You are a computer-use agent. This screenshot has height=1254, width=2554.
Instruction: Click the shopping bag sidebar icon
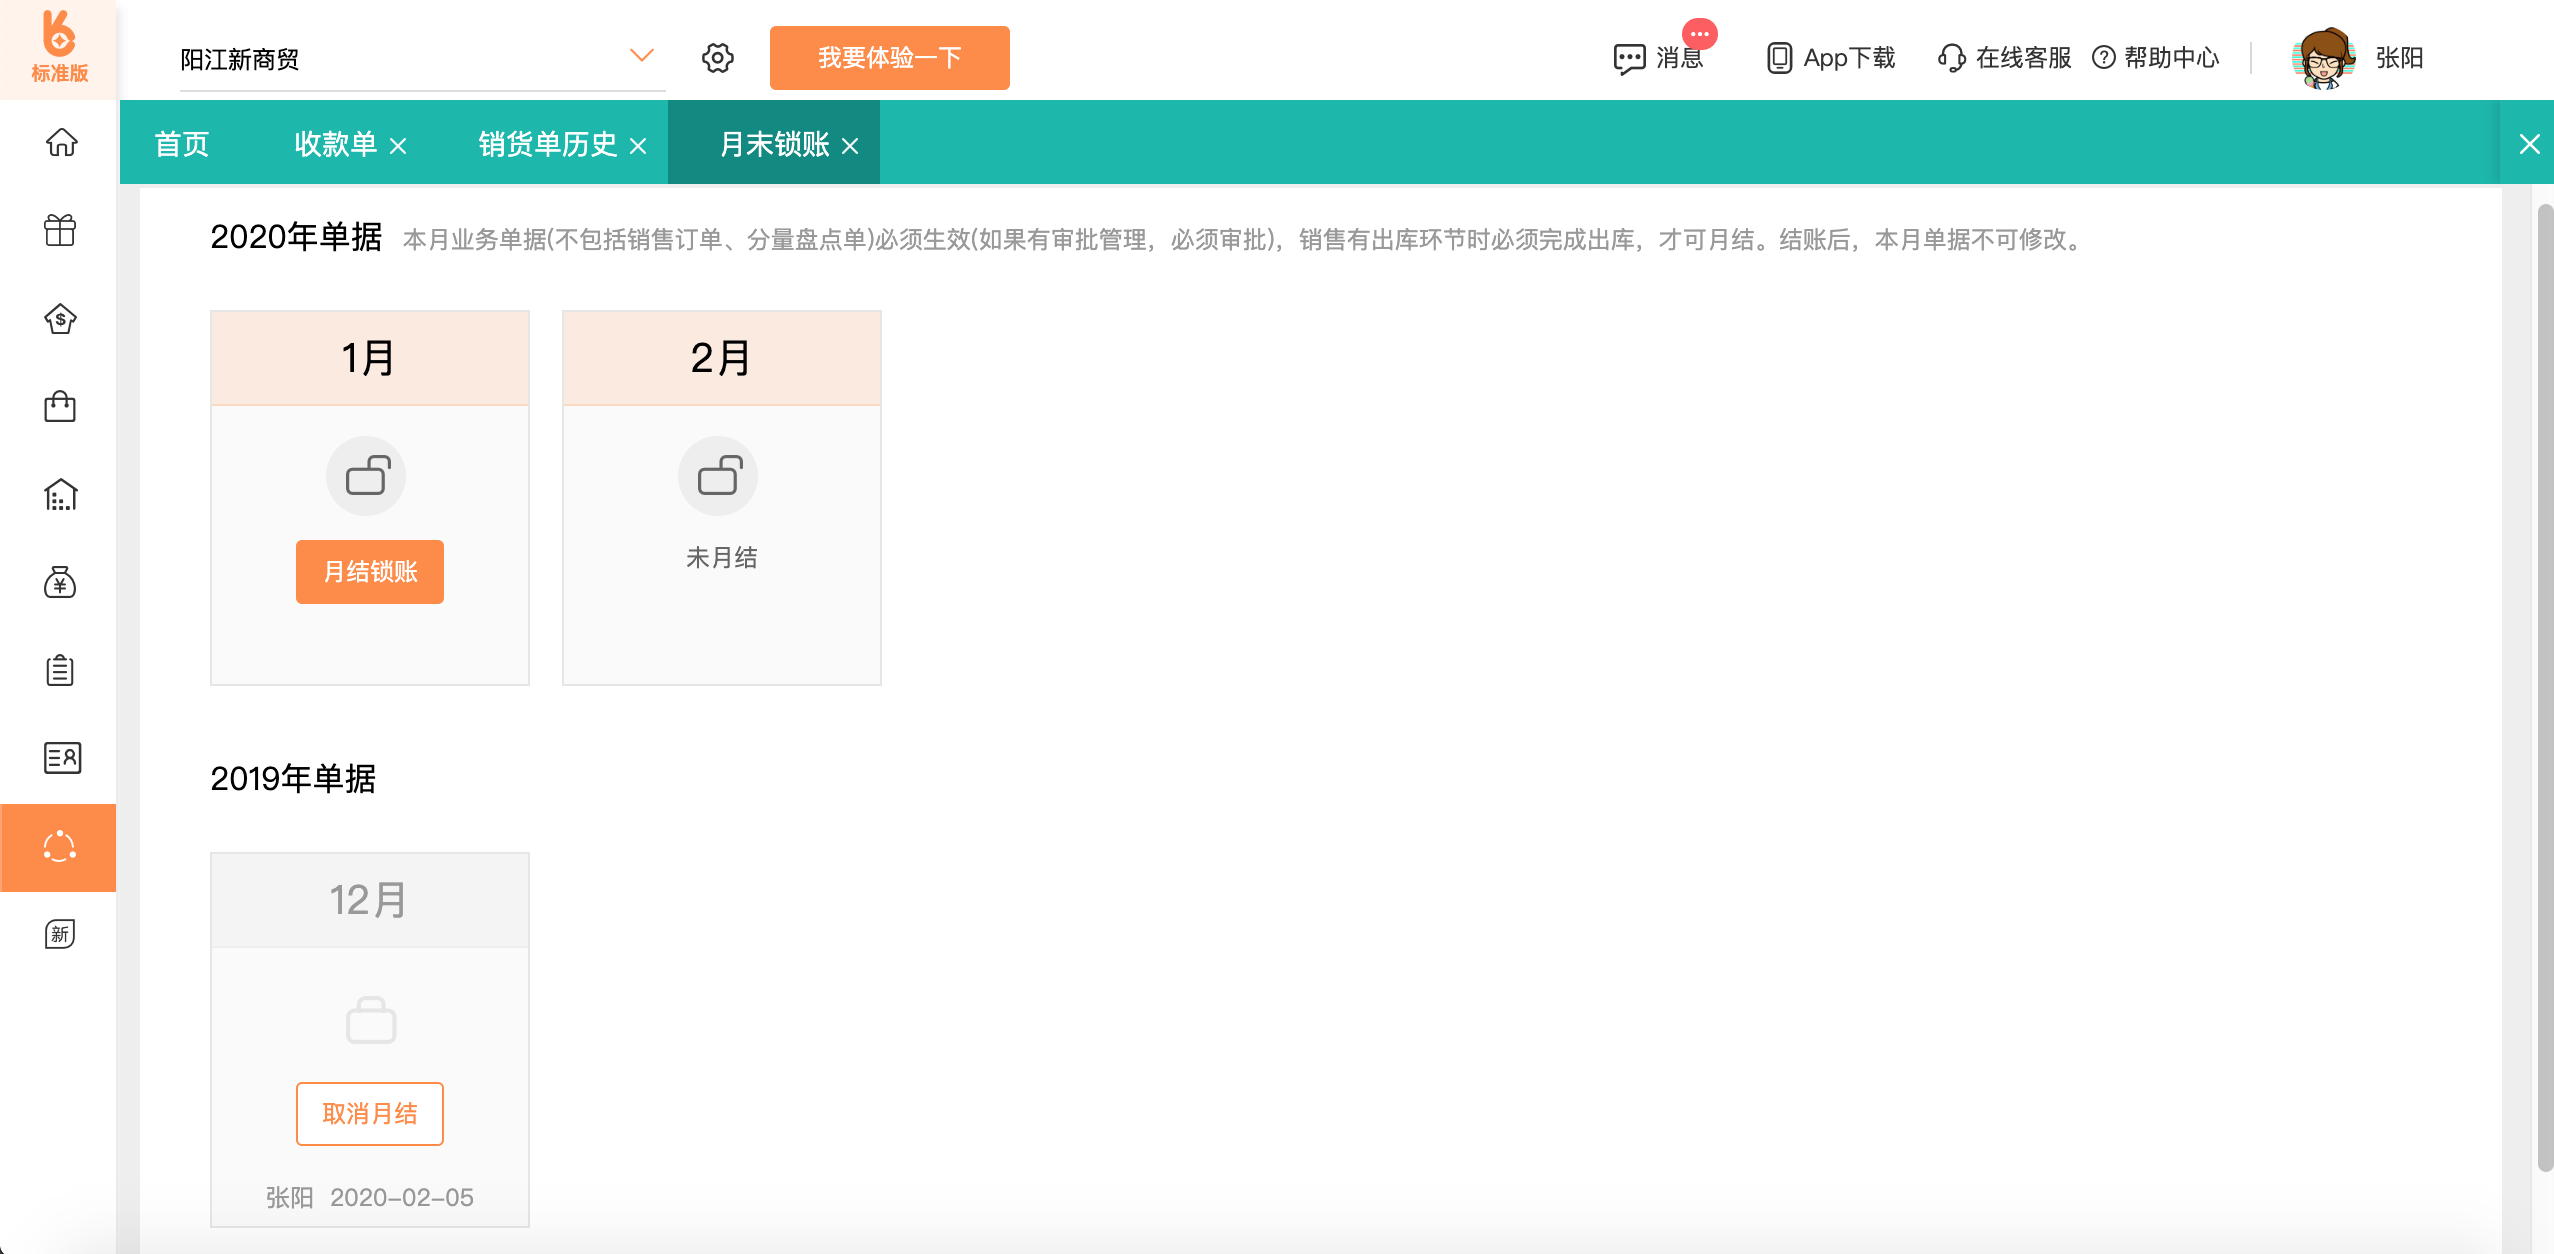pyautogui.click(x=60, y=406)
